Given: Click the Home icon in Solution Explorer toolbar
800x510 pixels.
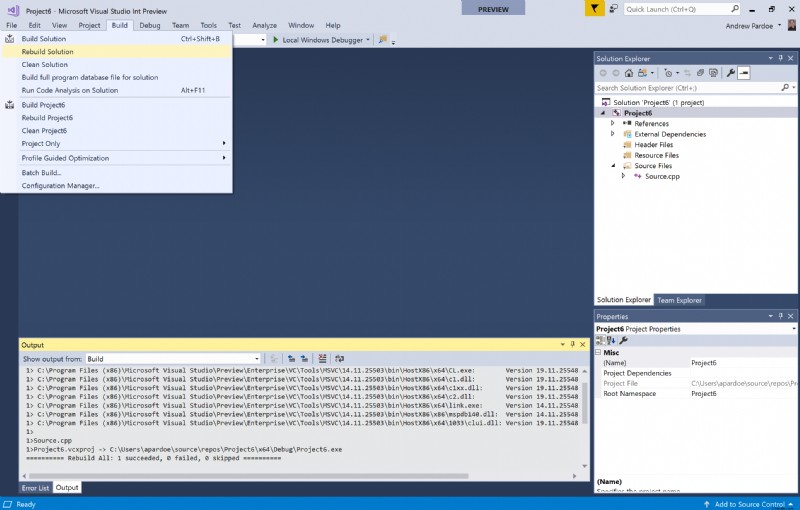Looking at the screenshot, I should coord(628,73).
